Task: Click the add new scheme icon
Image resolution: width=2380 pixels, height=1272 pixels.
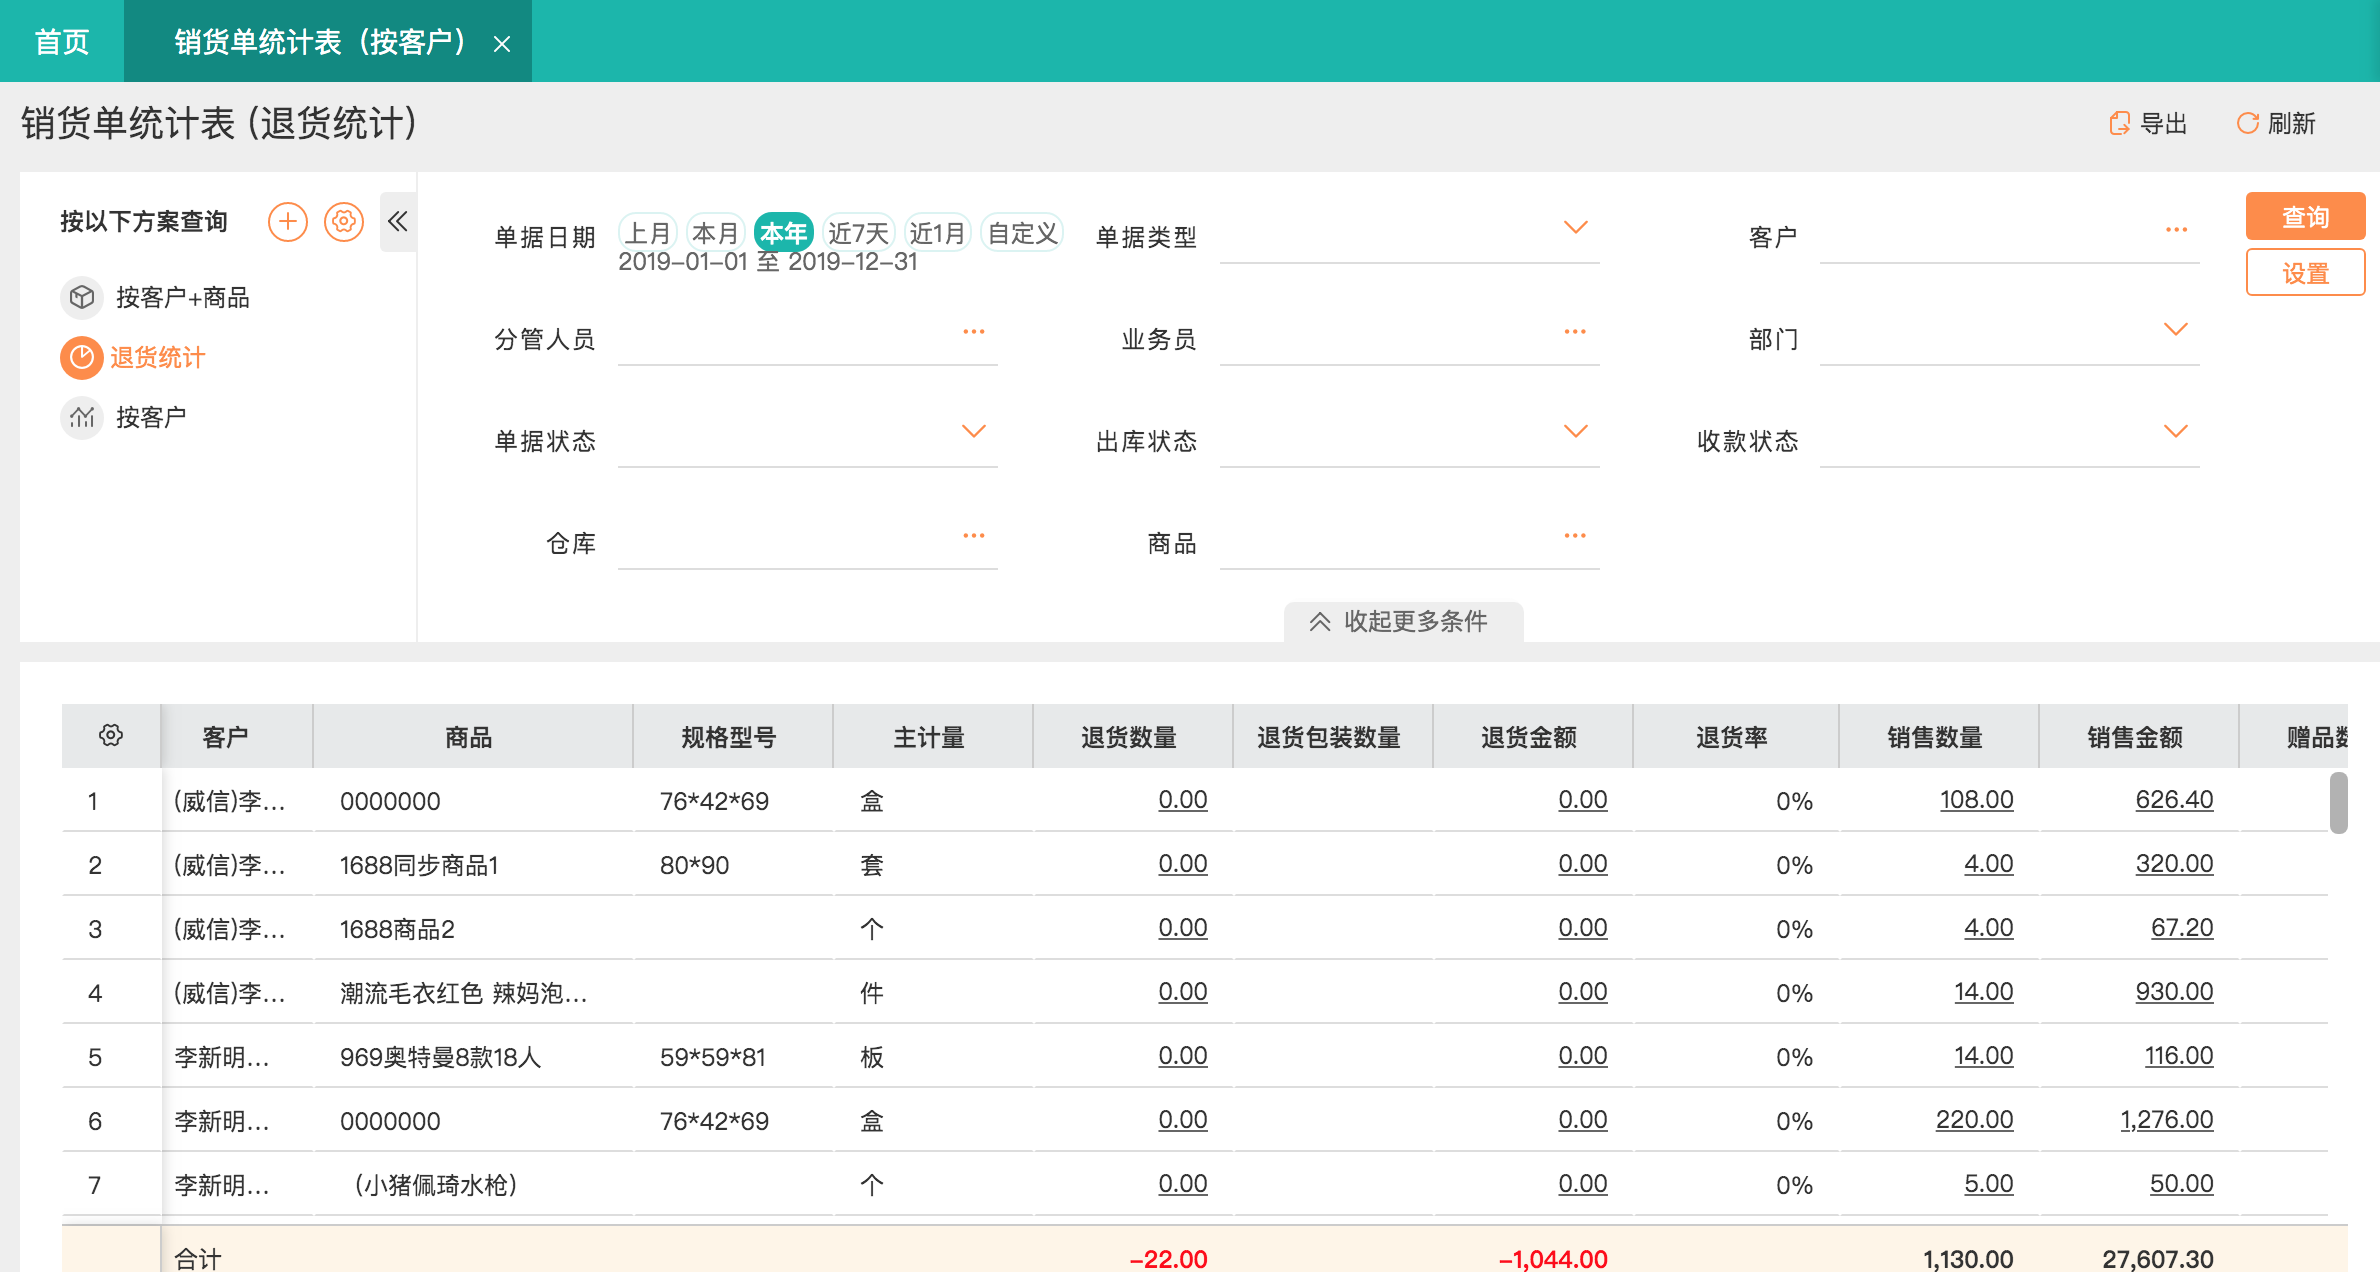Action: (290, 220)
